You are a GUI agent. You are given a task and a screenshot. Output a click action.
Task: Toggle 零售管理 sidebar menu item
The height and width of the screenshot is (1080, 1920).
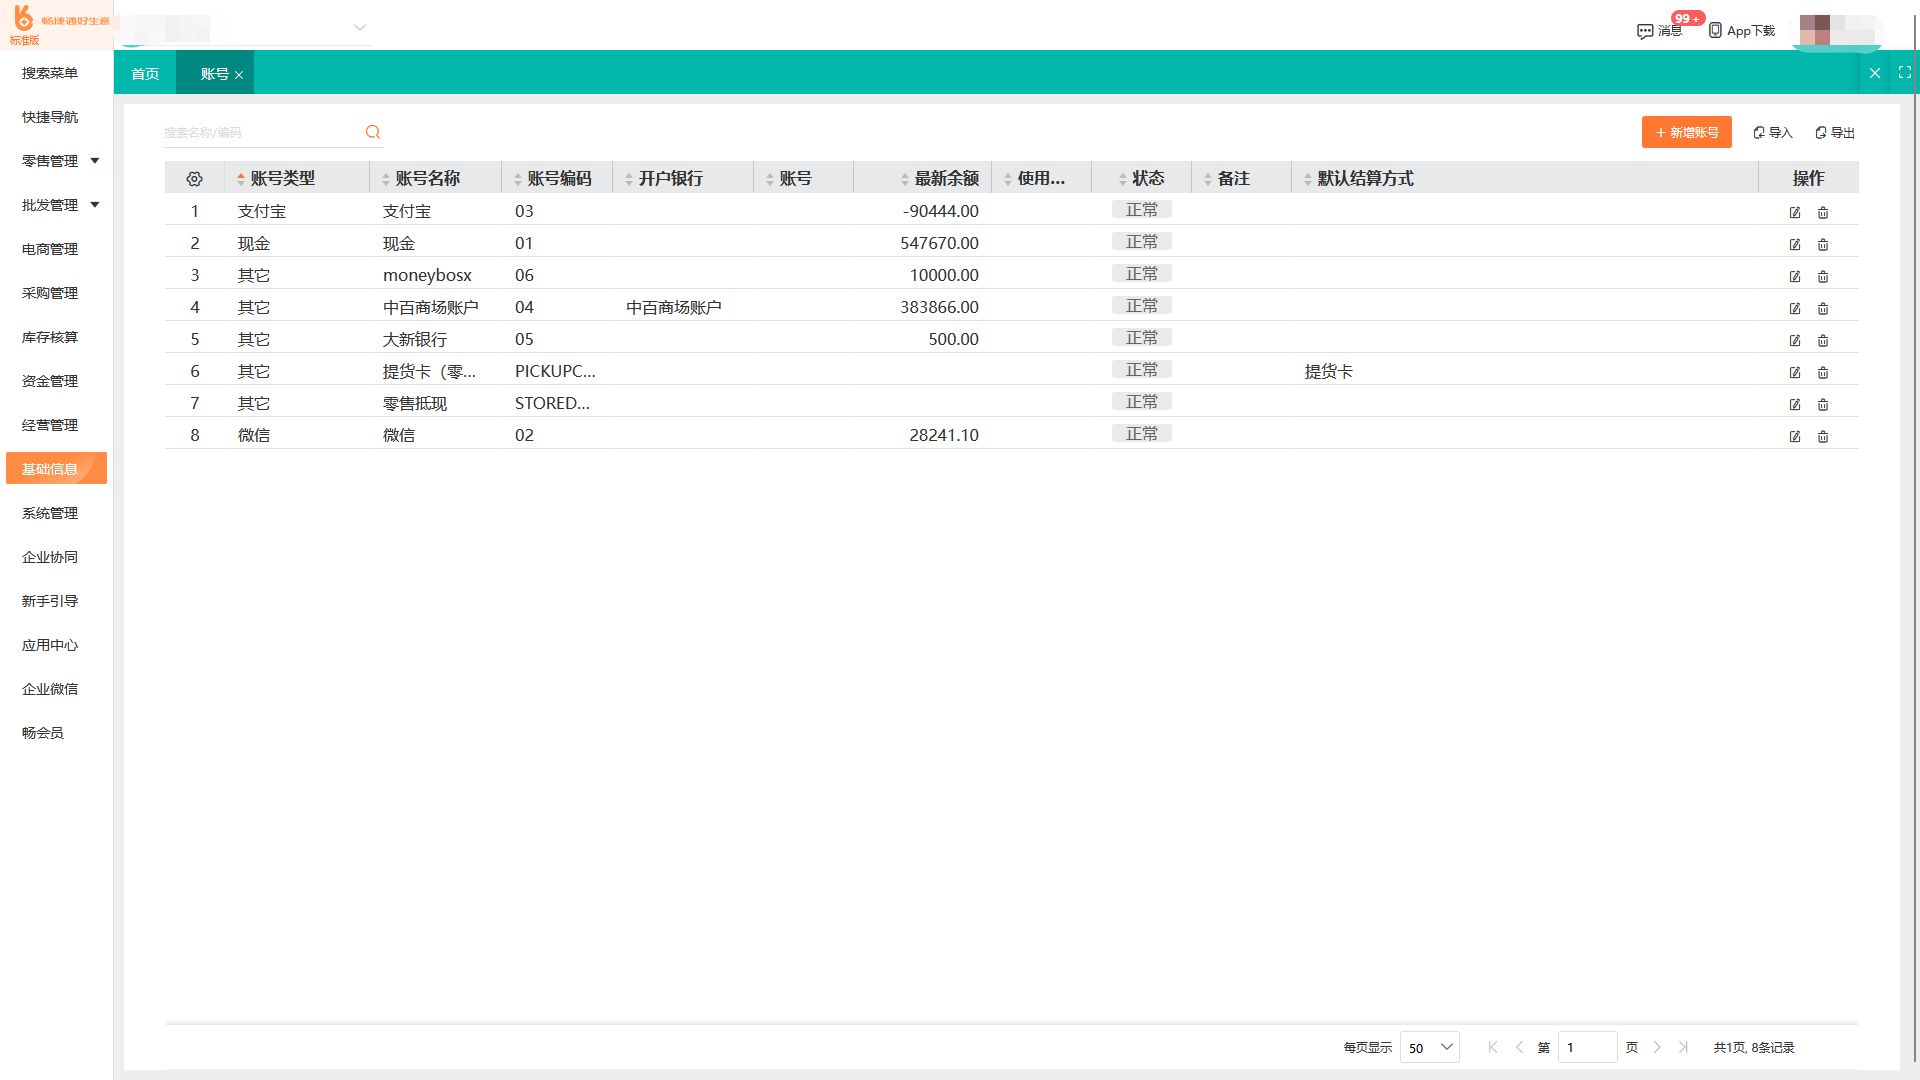(59, 161)
